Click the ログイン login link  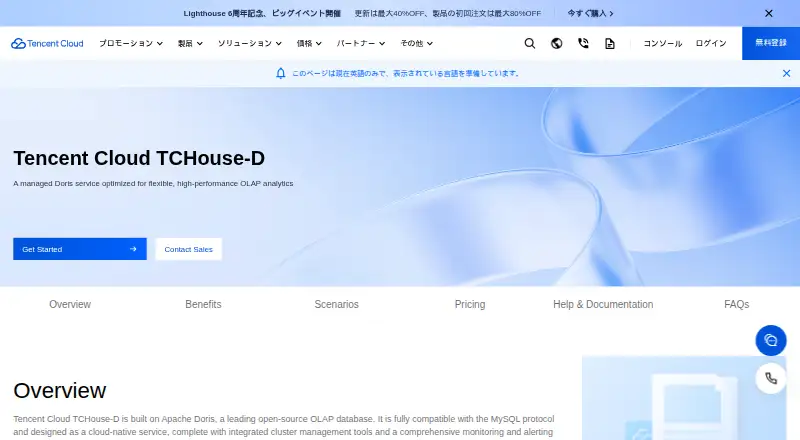click(x=711, y=43)
